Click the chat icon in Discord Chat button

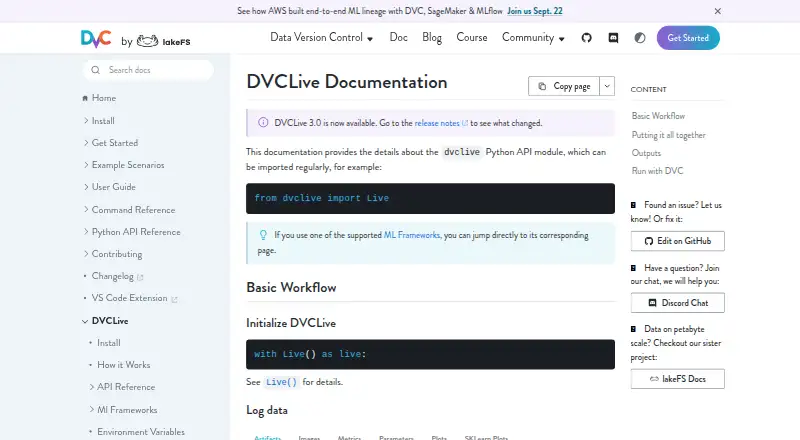click(x=652, y=303)
